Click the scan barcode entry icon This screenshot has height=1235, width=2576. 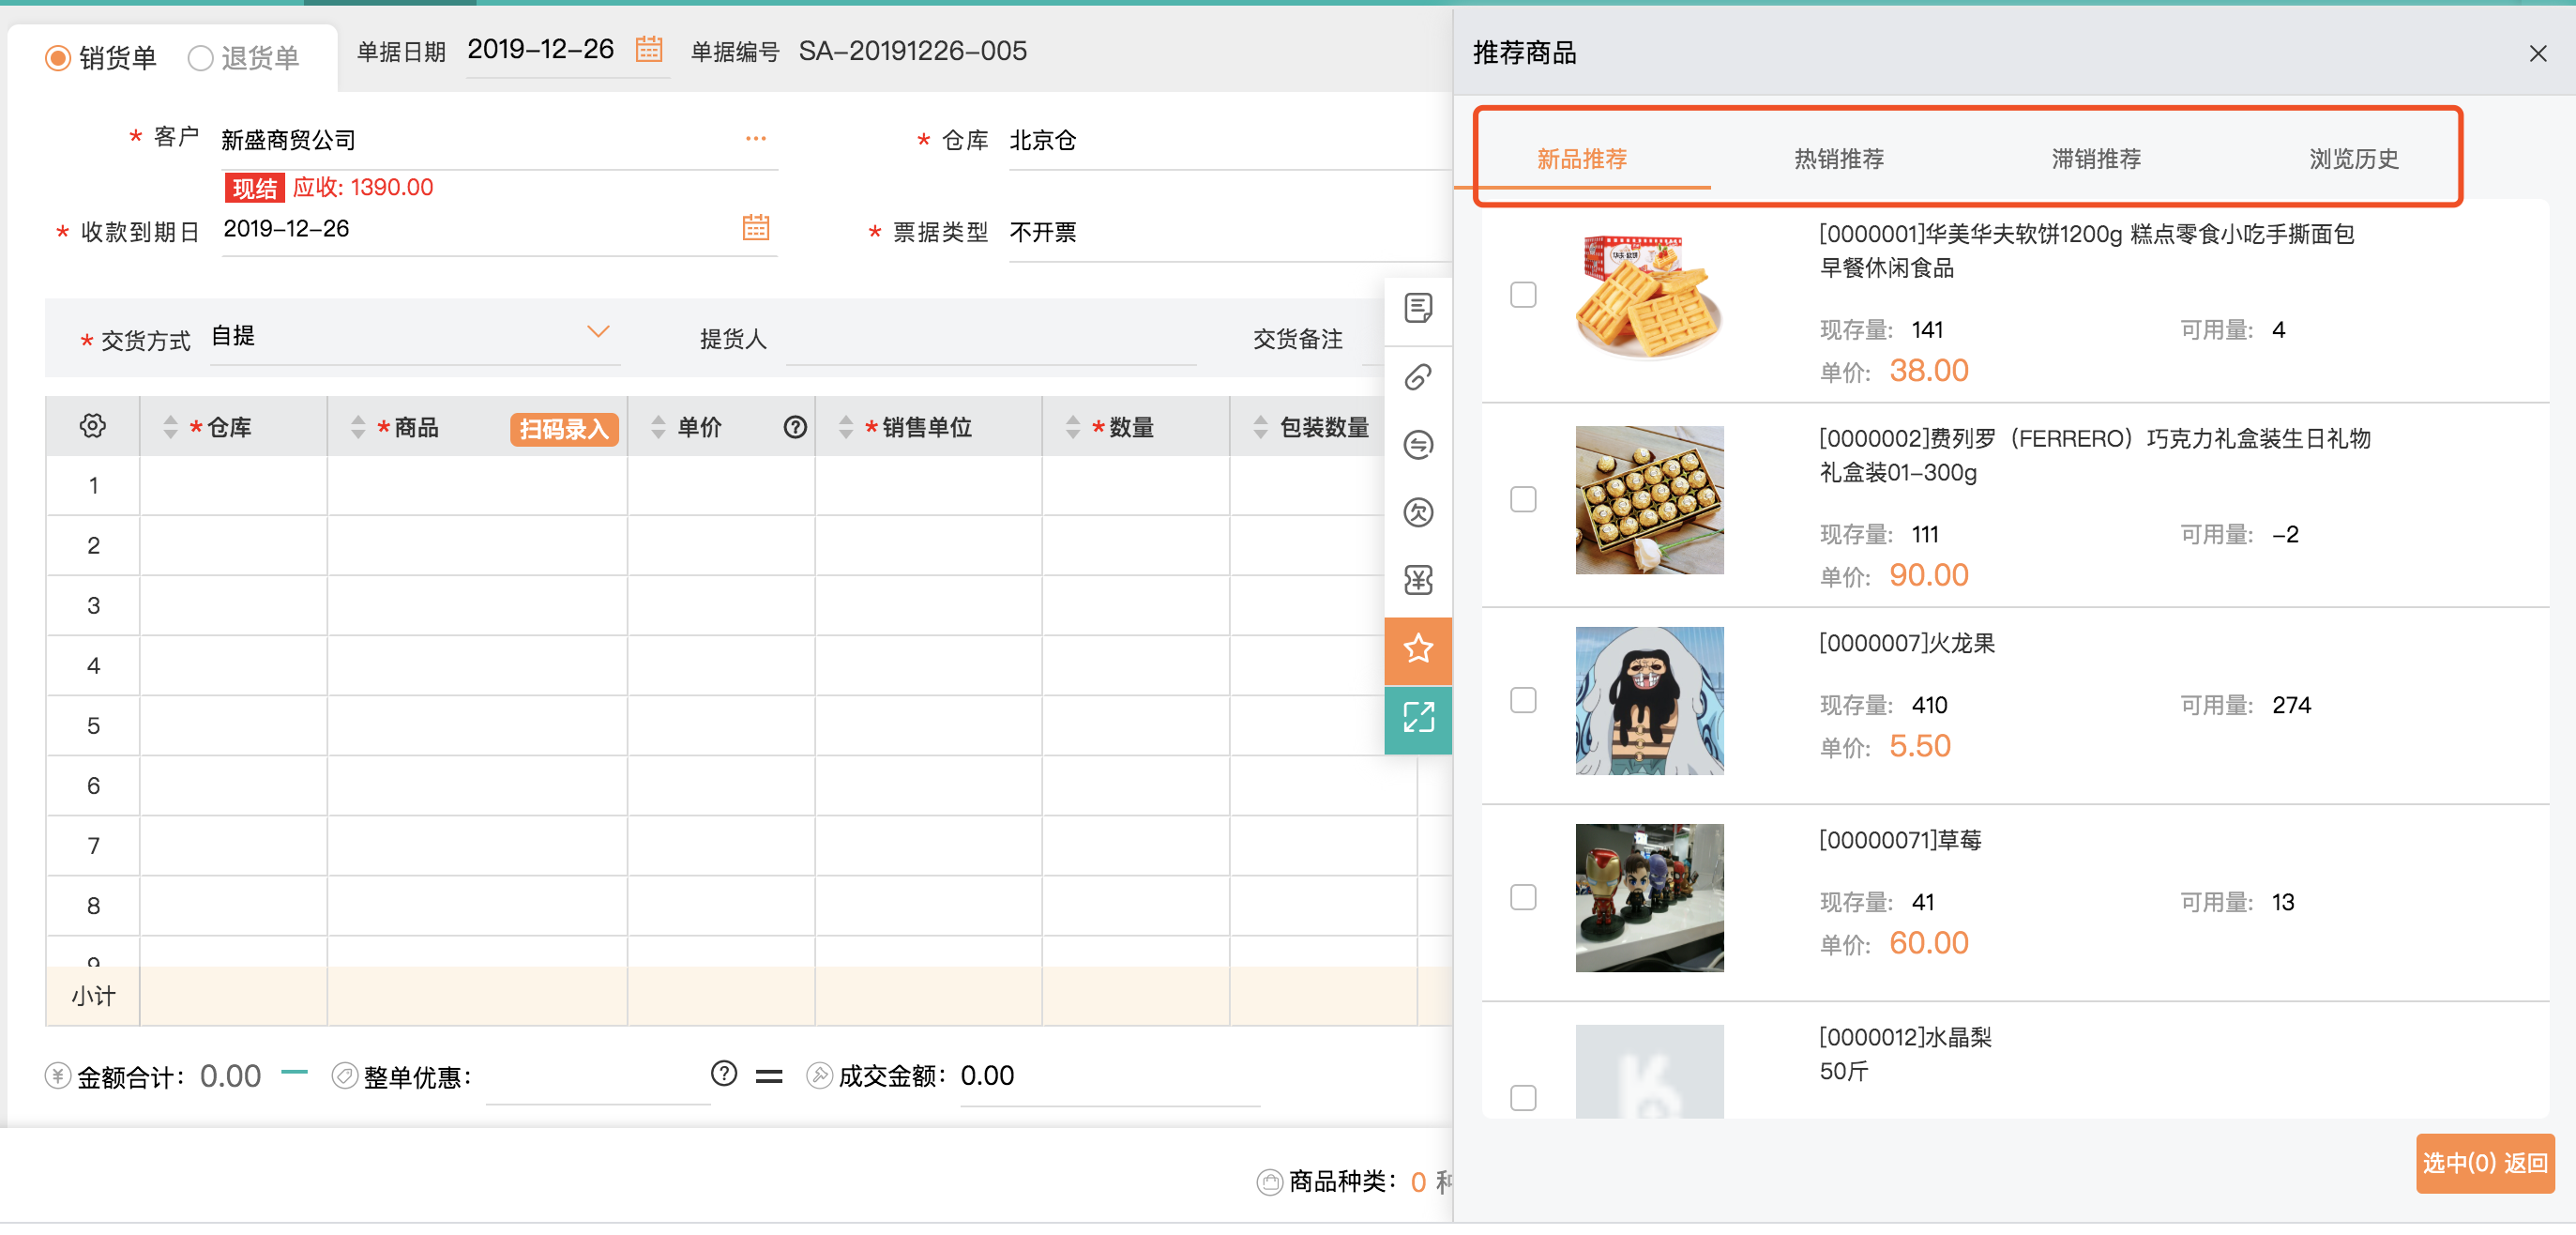(x=565, y=431)
